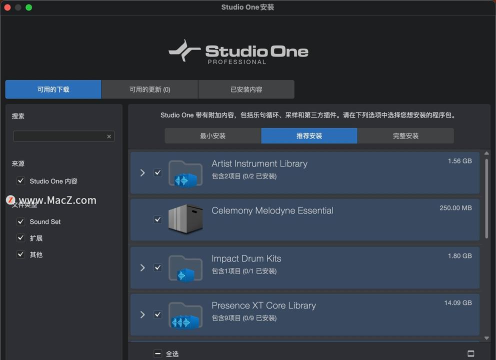
Task: Toggle the Studio One 内容 source checkbox
Action: pyautogui.click(x=21, y=181)
